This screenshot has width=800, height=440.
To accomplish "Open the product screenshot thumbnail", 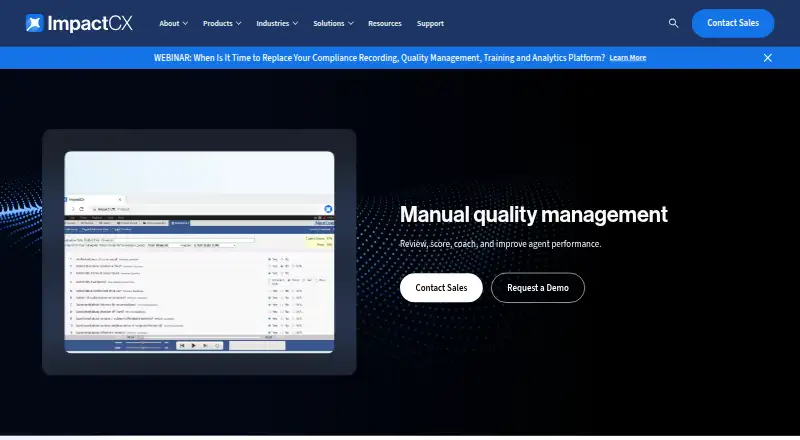I will 199,252.
